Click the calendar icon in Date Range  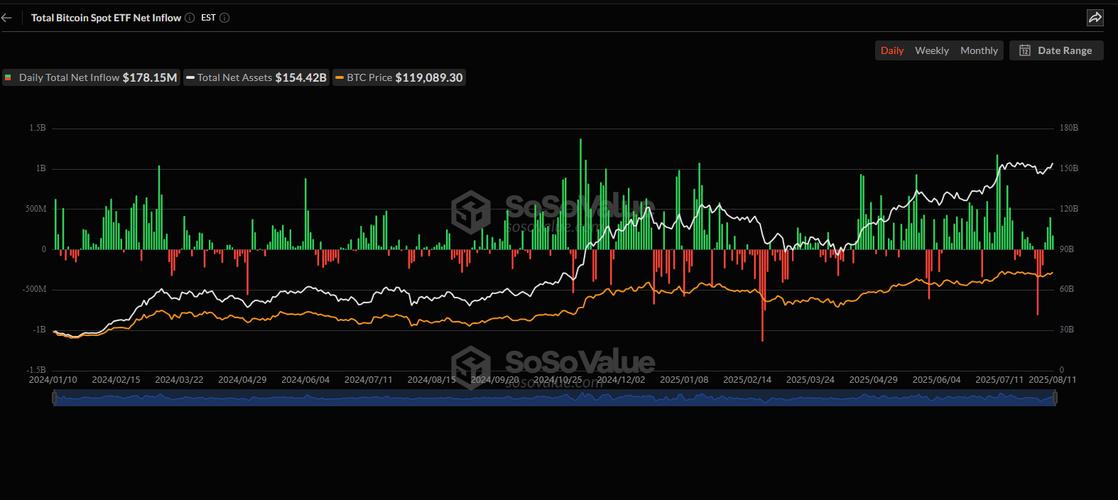click(x=1025, y=51)
